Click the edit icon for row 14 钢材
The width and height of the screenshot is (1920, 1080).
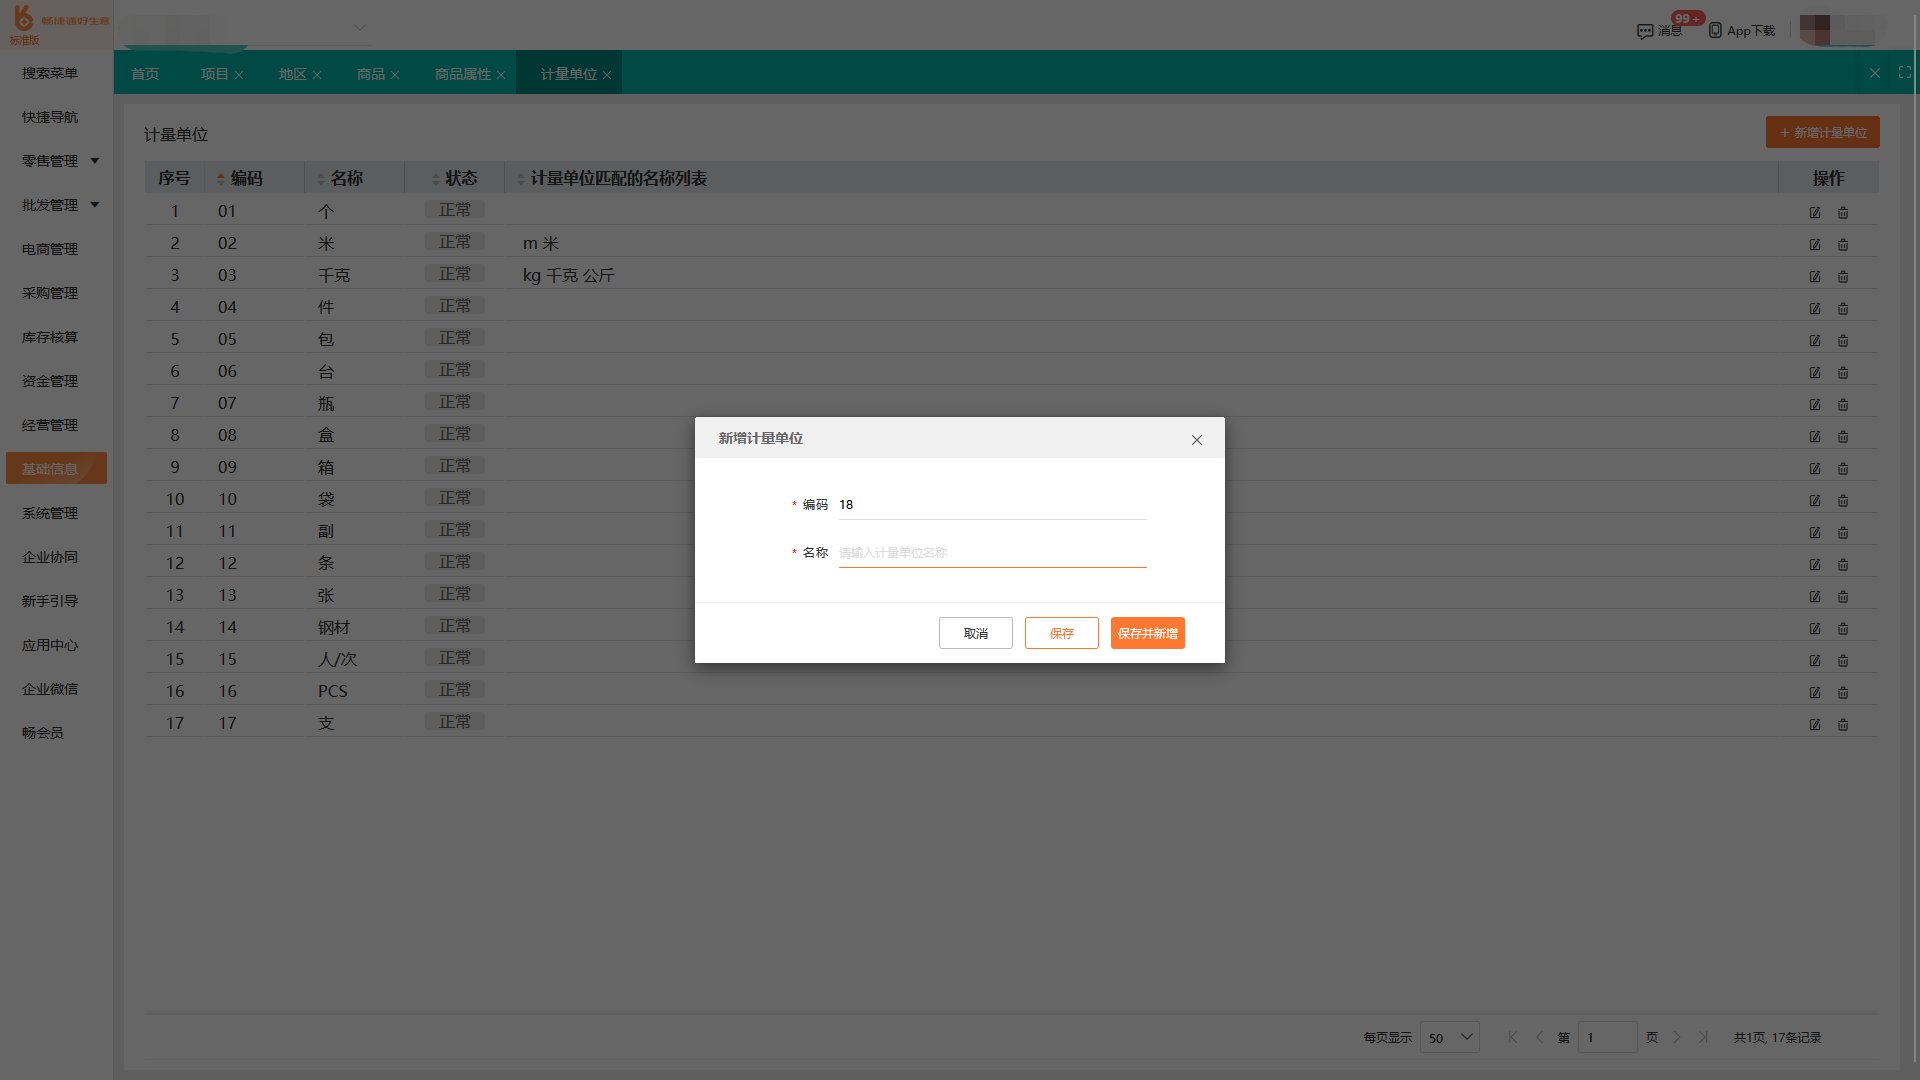1815,628
